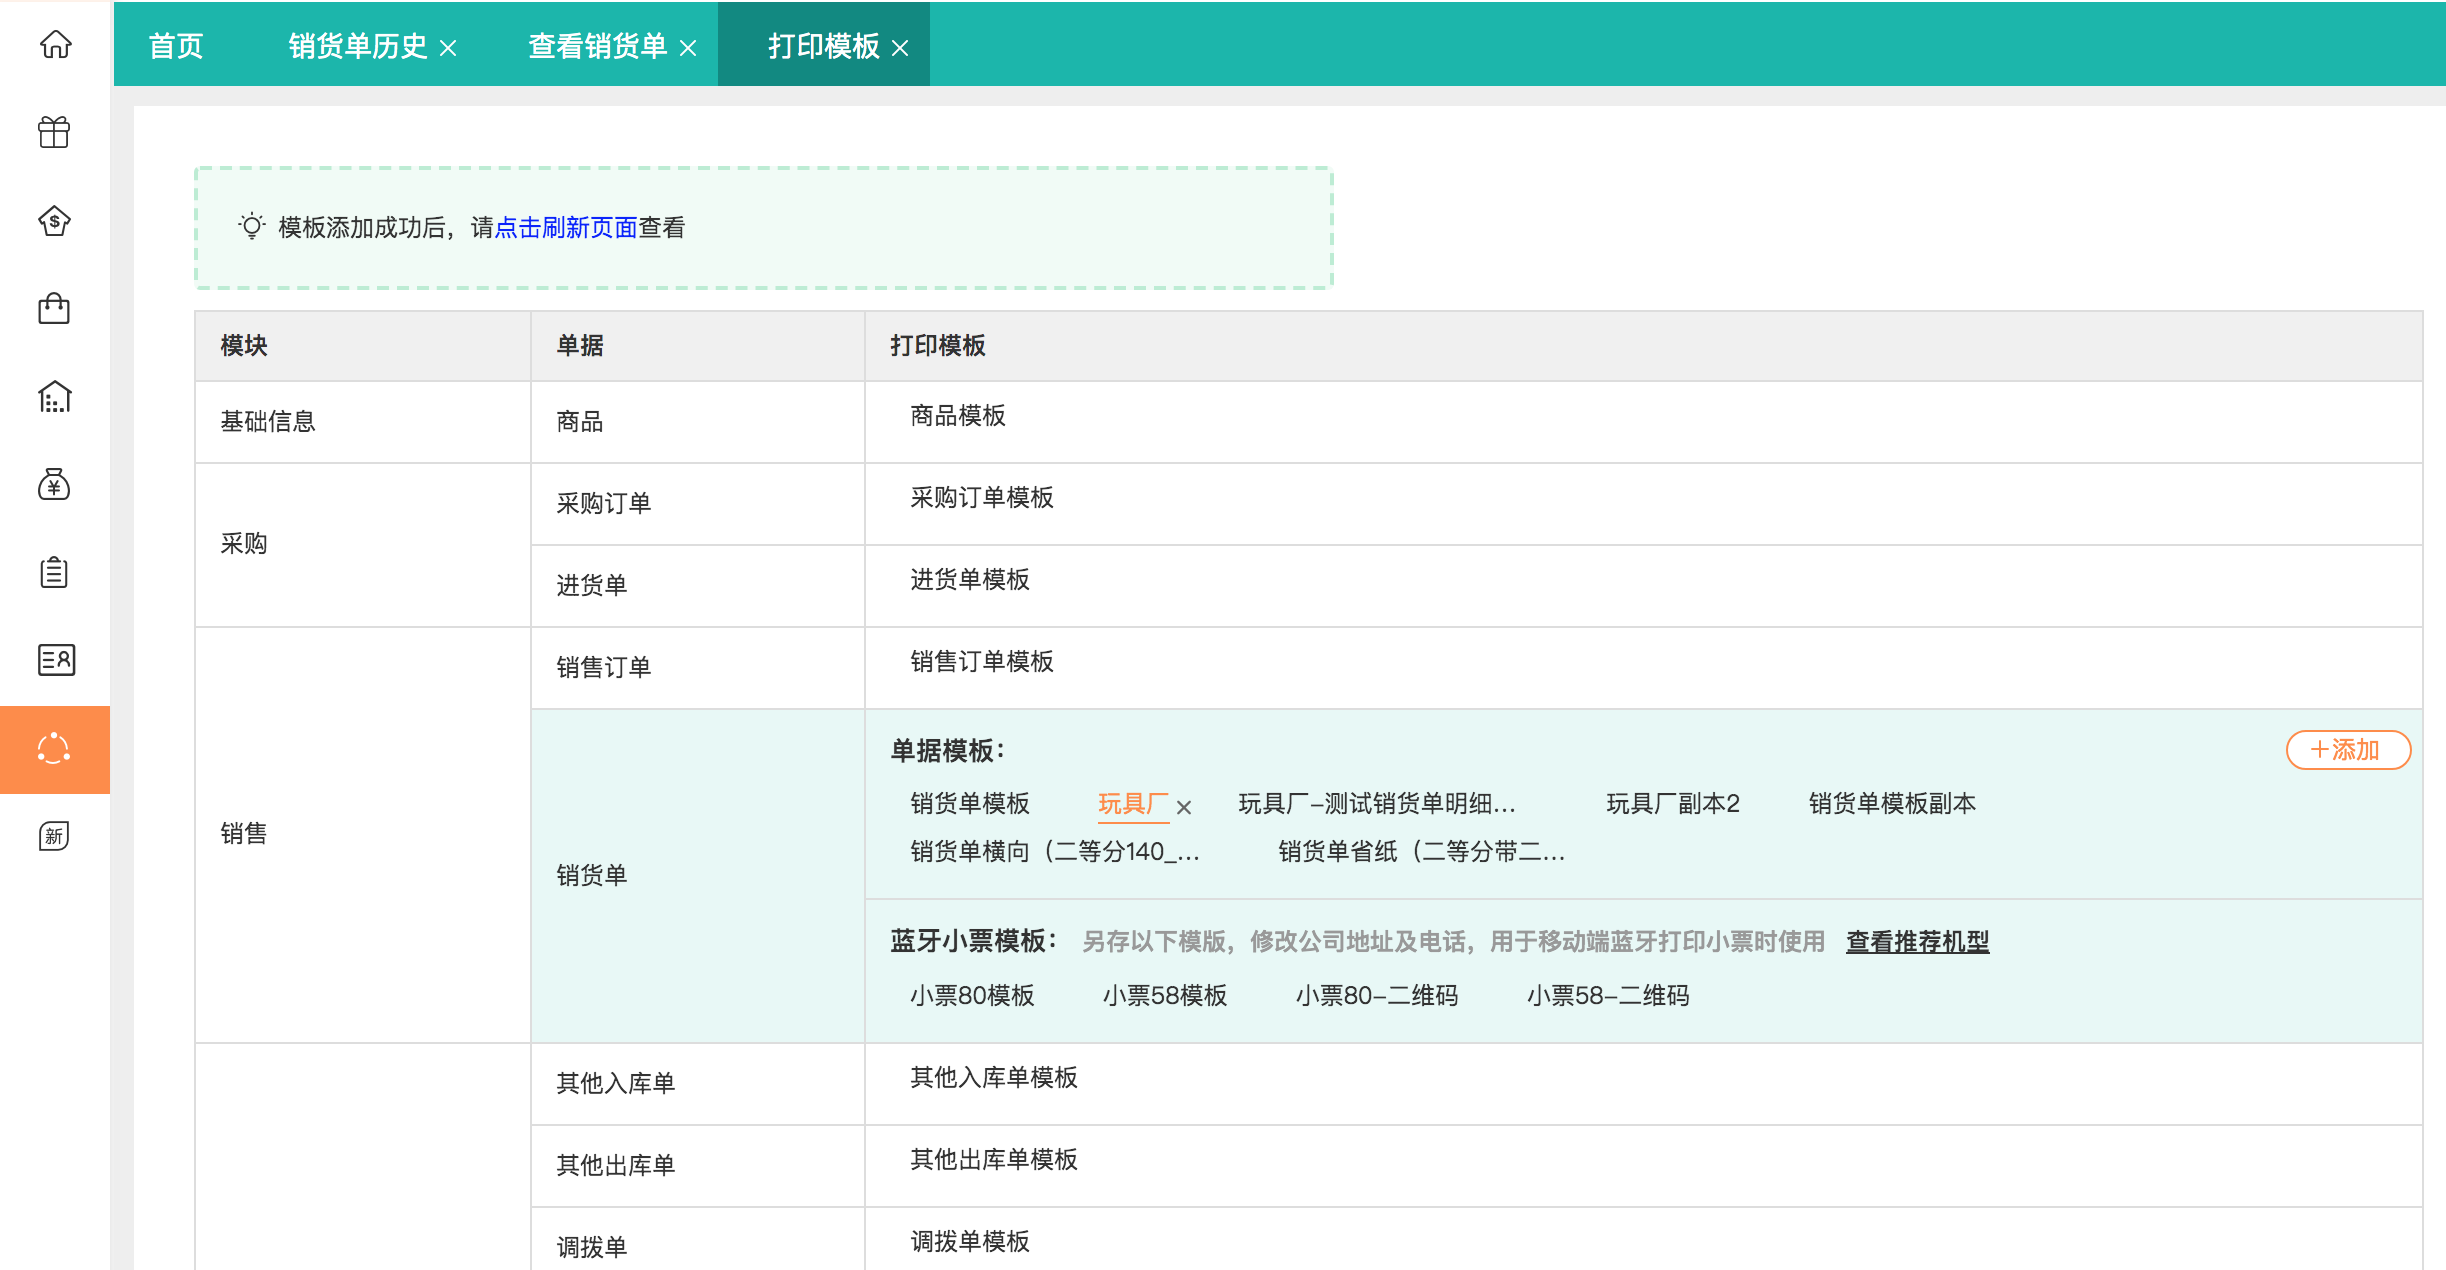Click the sync/refresh circular sidebar icon
The width and height of the screenshot is (2446, 1270).
point(55,747)
